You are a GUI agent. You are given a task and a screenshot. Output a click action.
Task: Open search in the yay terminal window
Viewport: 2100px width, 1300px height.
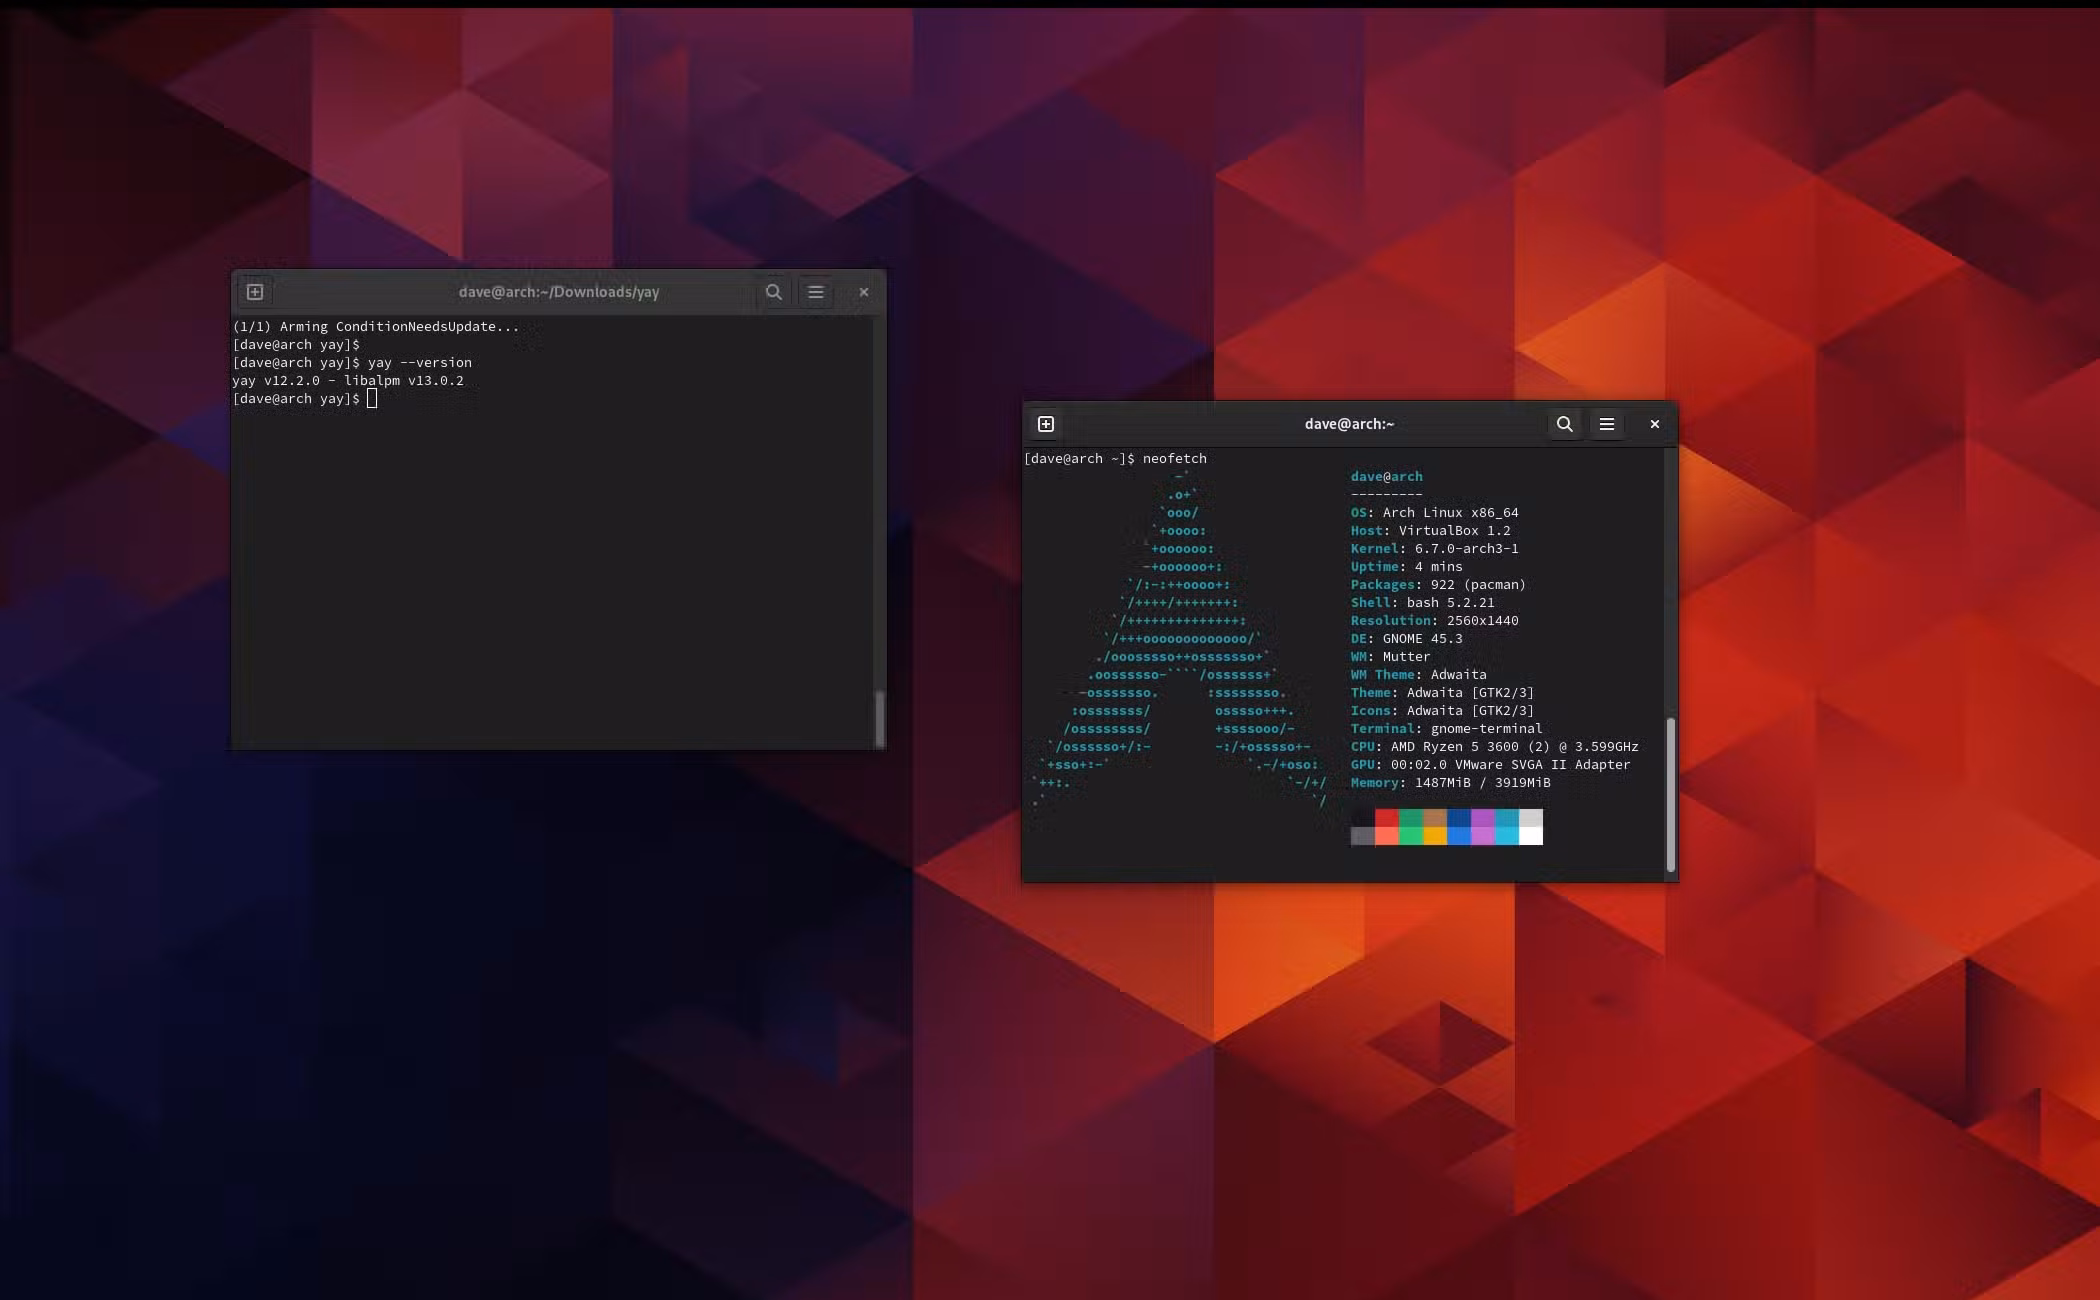pyautogui.click(x=774, y=292)
